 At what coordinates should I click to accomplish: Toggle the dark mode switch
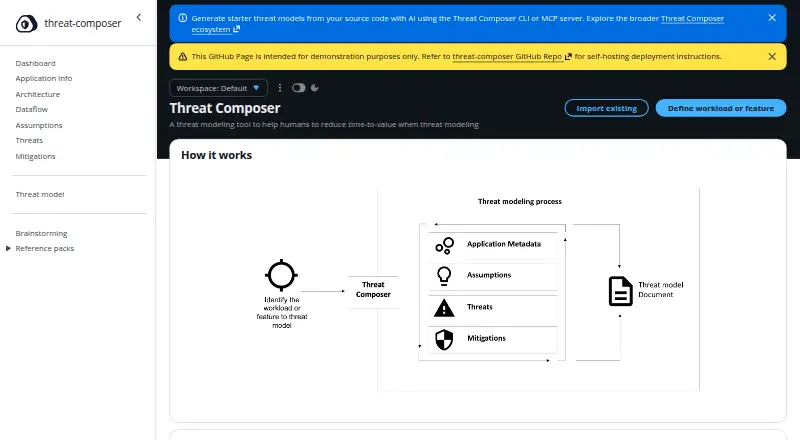point(298,88)
